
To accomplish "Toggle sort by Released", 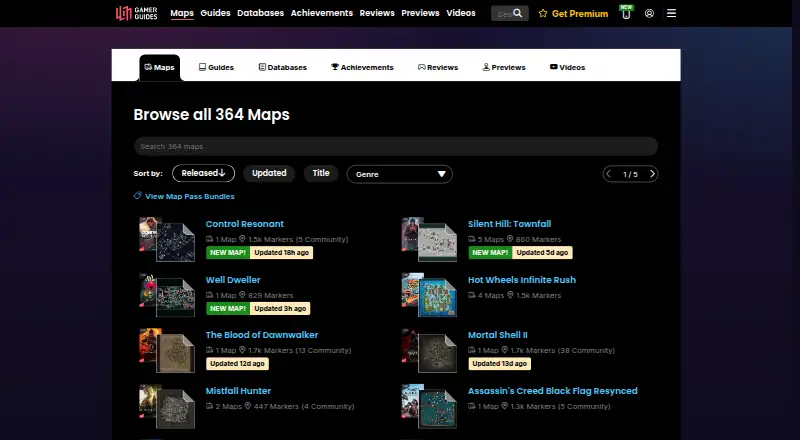I will (204, 173).
